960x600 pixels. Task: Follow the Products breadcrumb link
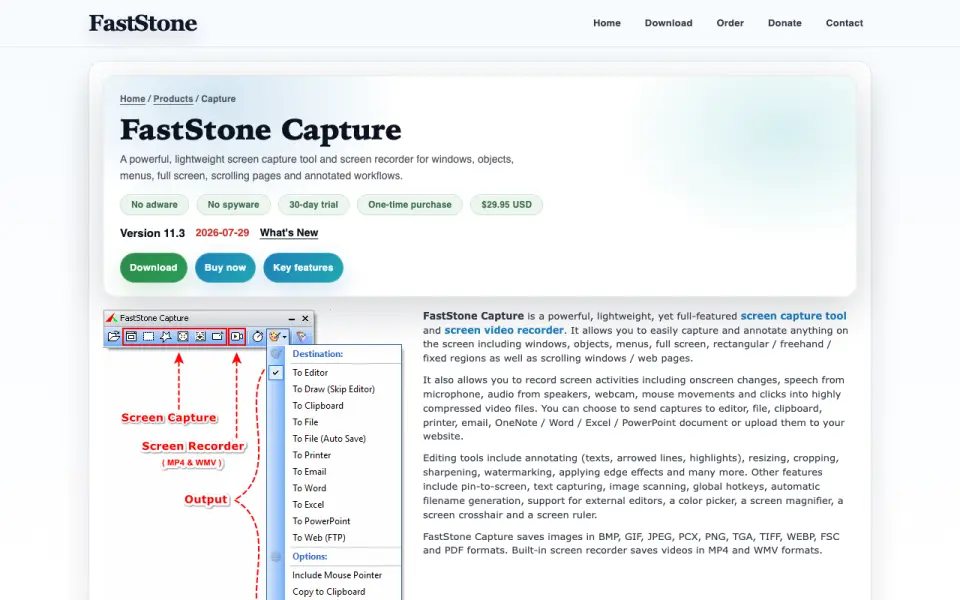pos(173,99)
